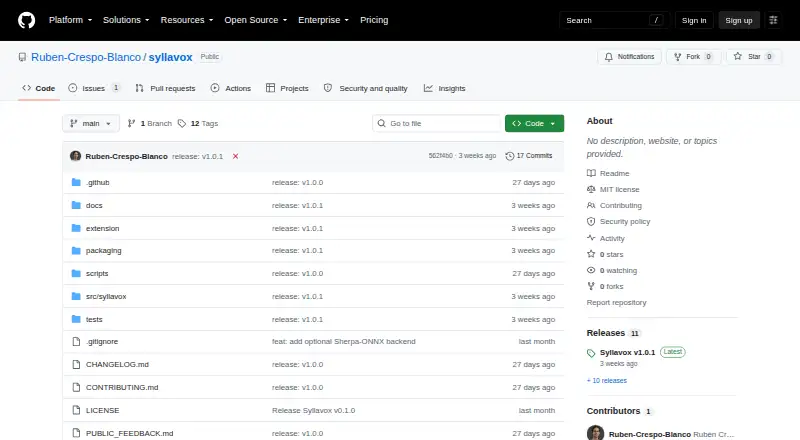The height and width of the screenshot is (440, 800).
Task: View the 1 Branch link
Action: (149, 124)
